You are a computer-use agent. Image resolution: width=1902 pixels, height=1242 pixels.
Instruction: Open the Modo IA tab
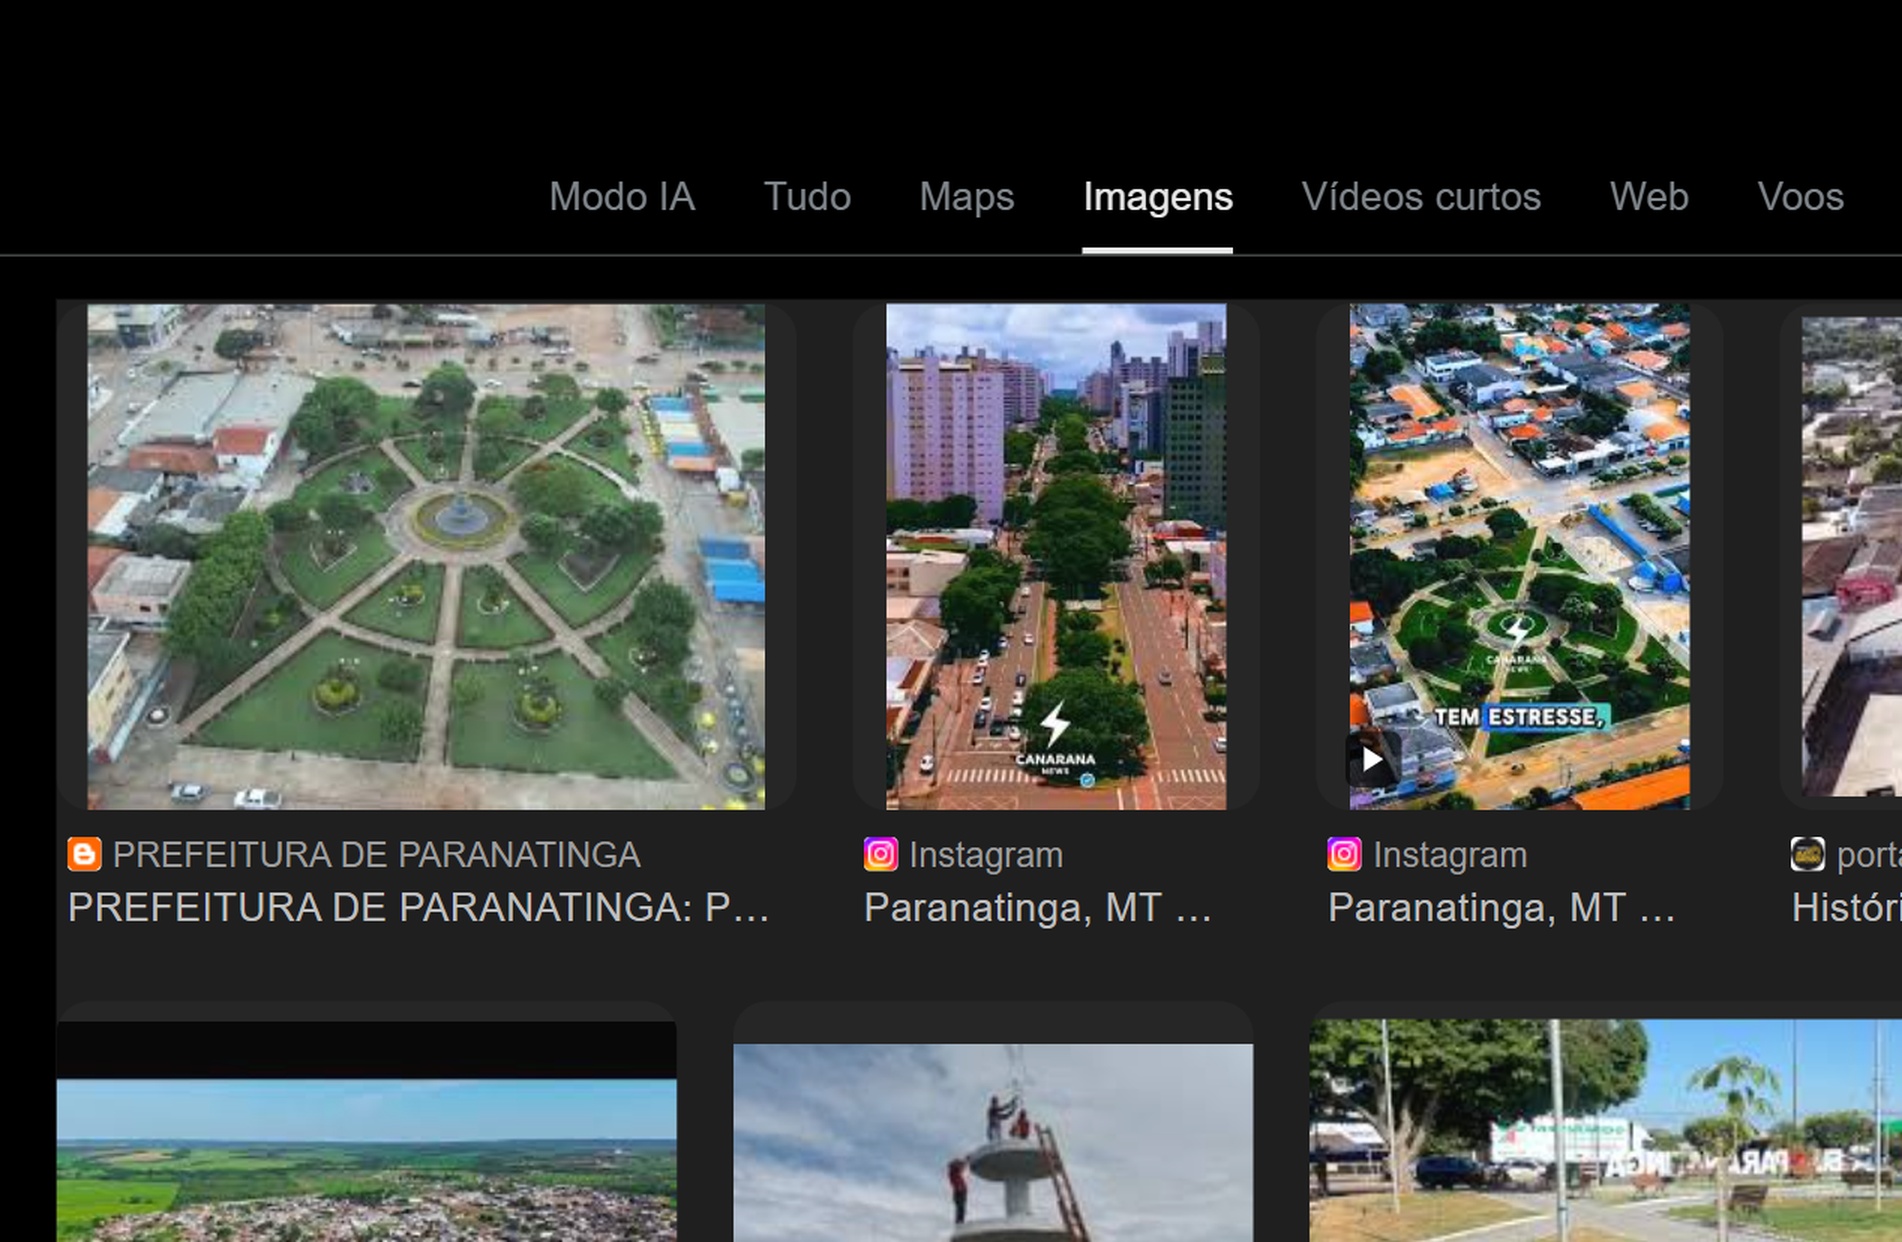point(621,197)
